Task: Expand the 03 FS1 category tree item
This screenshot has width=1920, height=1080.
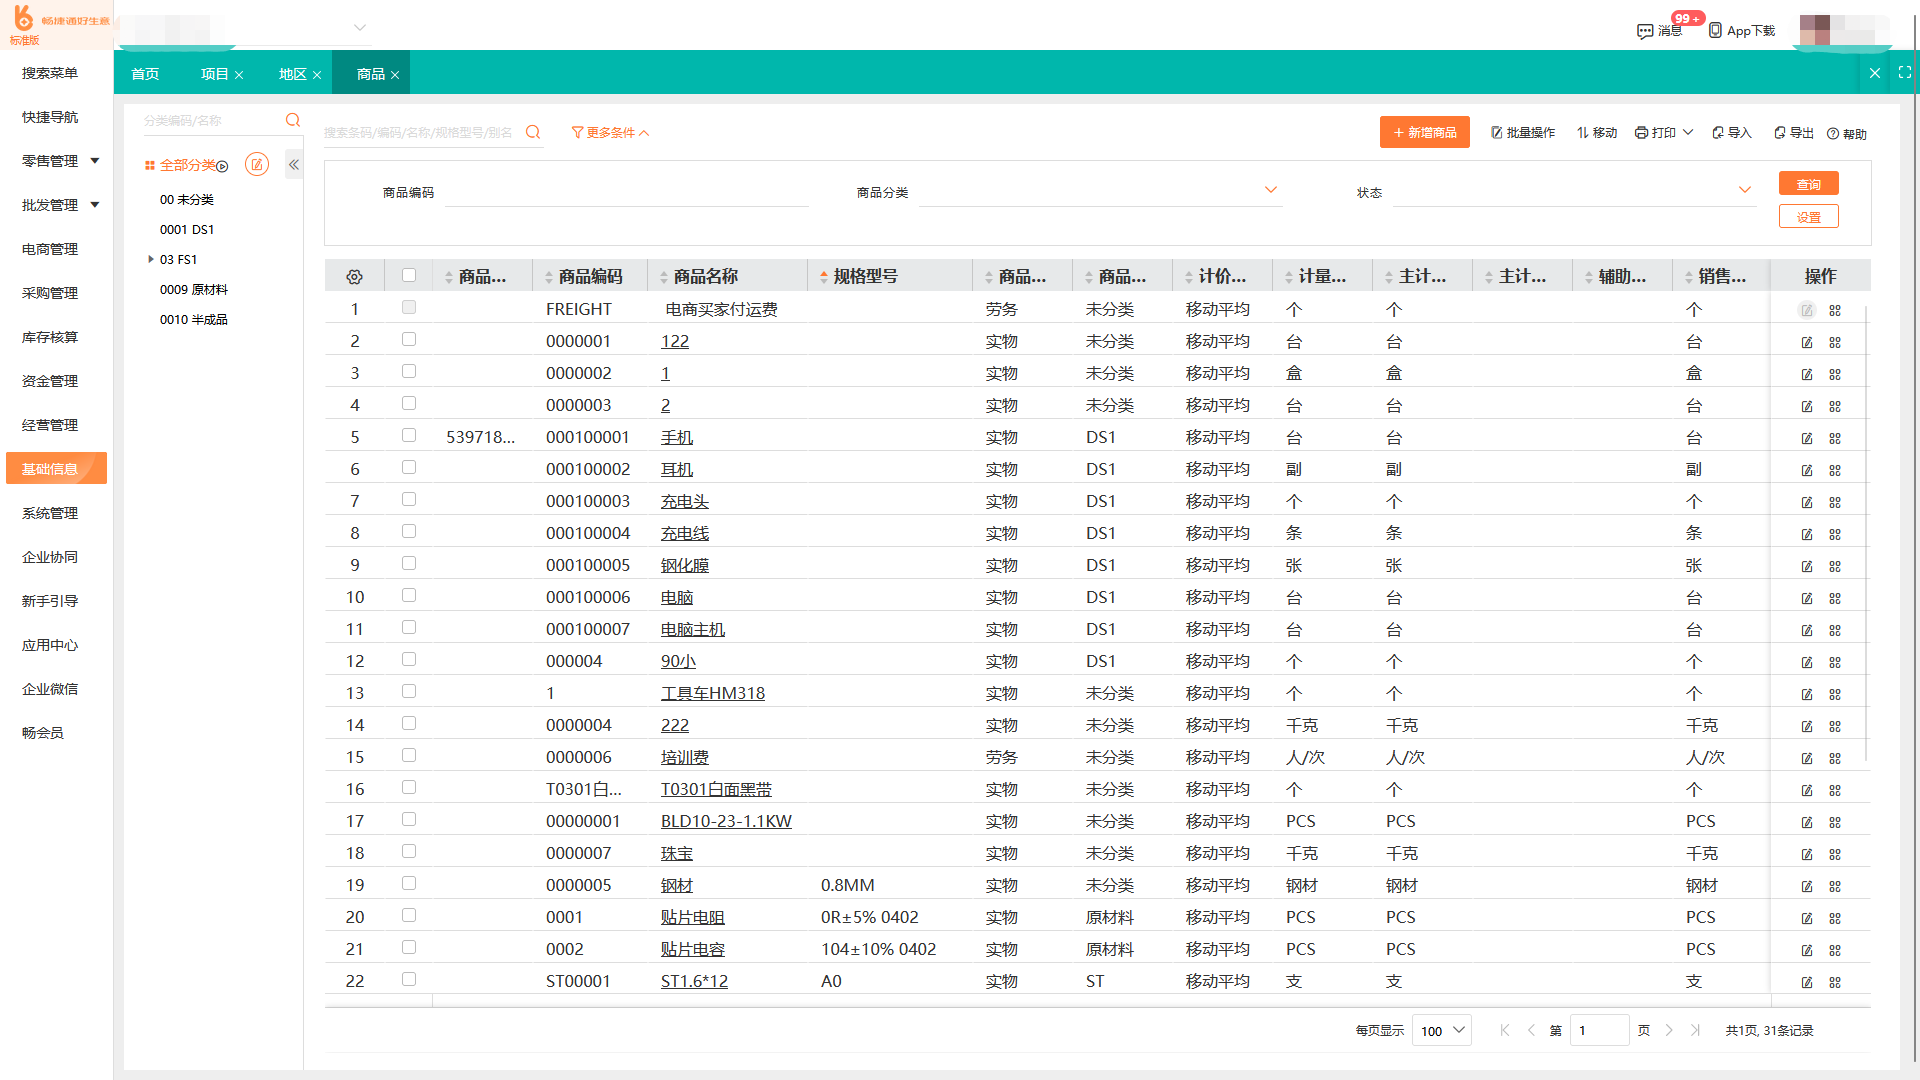Action: coord(149,260)
